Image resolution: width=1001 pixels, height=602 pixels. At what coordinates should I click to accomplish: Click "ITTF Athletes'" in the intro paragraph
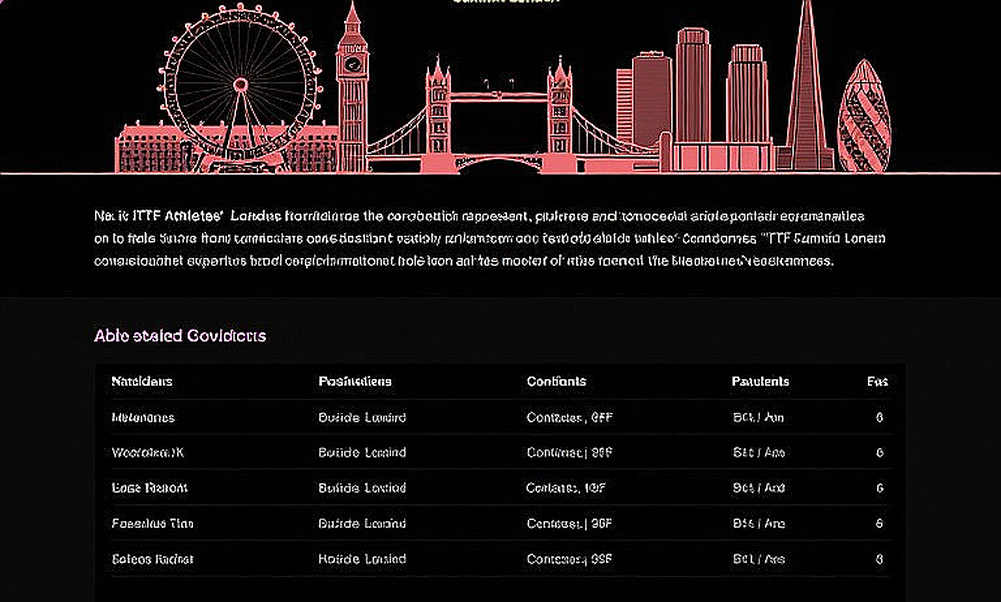(176, 216)
